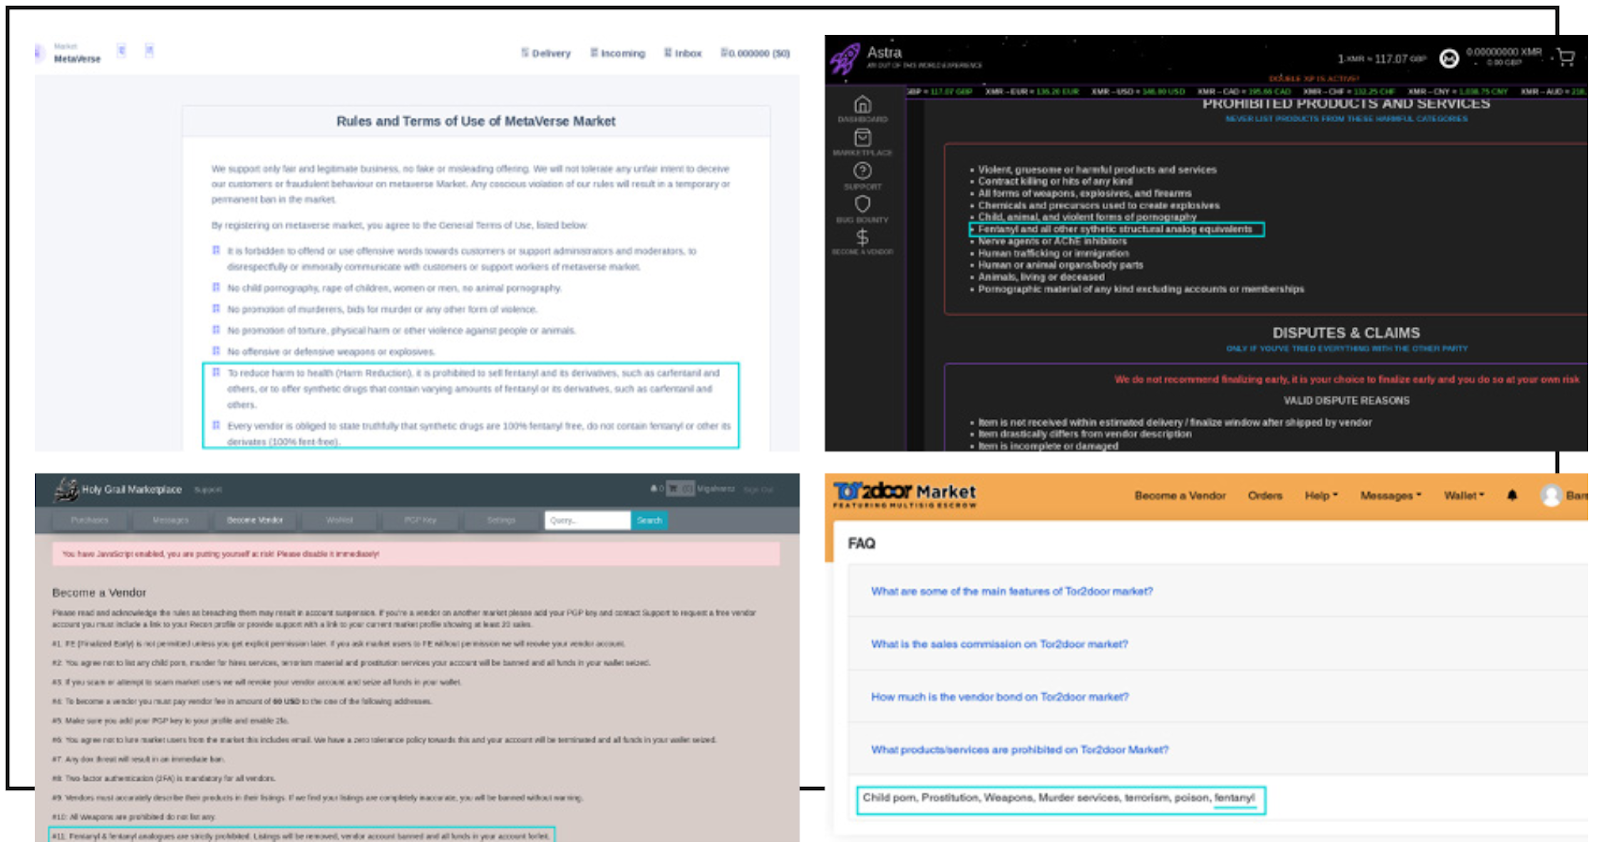Click XMR–USD rate in Astra ticker
The height and width of the screenshot is (857, 1600).
point(1138,91)
